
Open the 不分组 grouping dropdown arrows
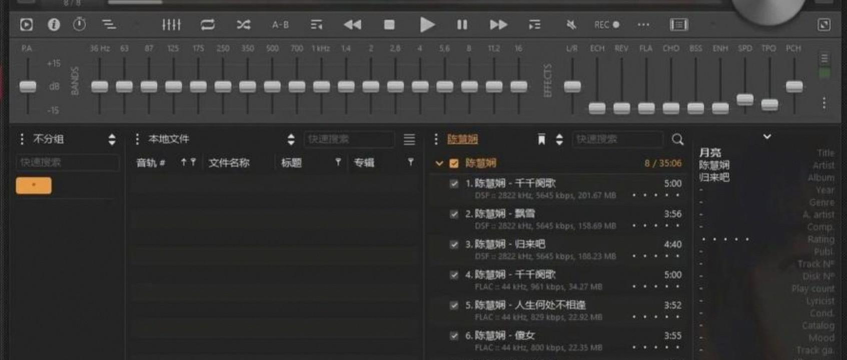tap(112, 139)
